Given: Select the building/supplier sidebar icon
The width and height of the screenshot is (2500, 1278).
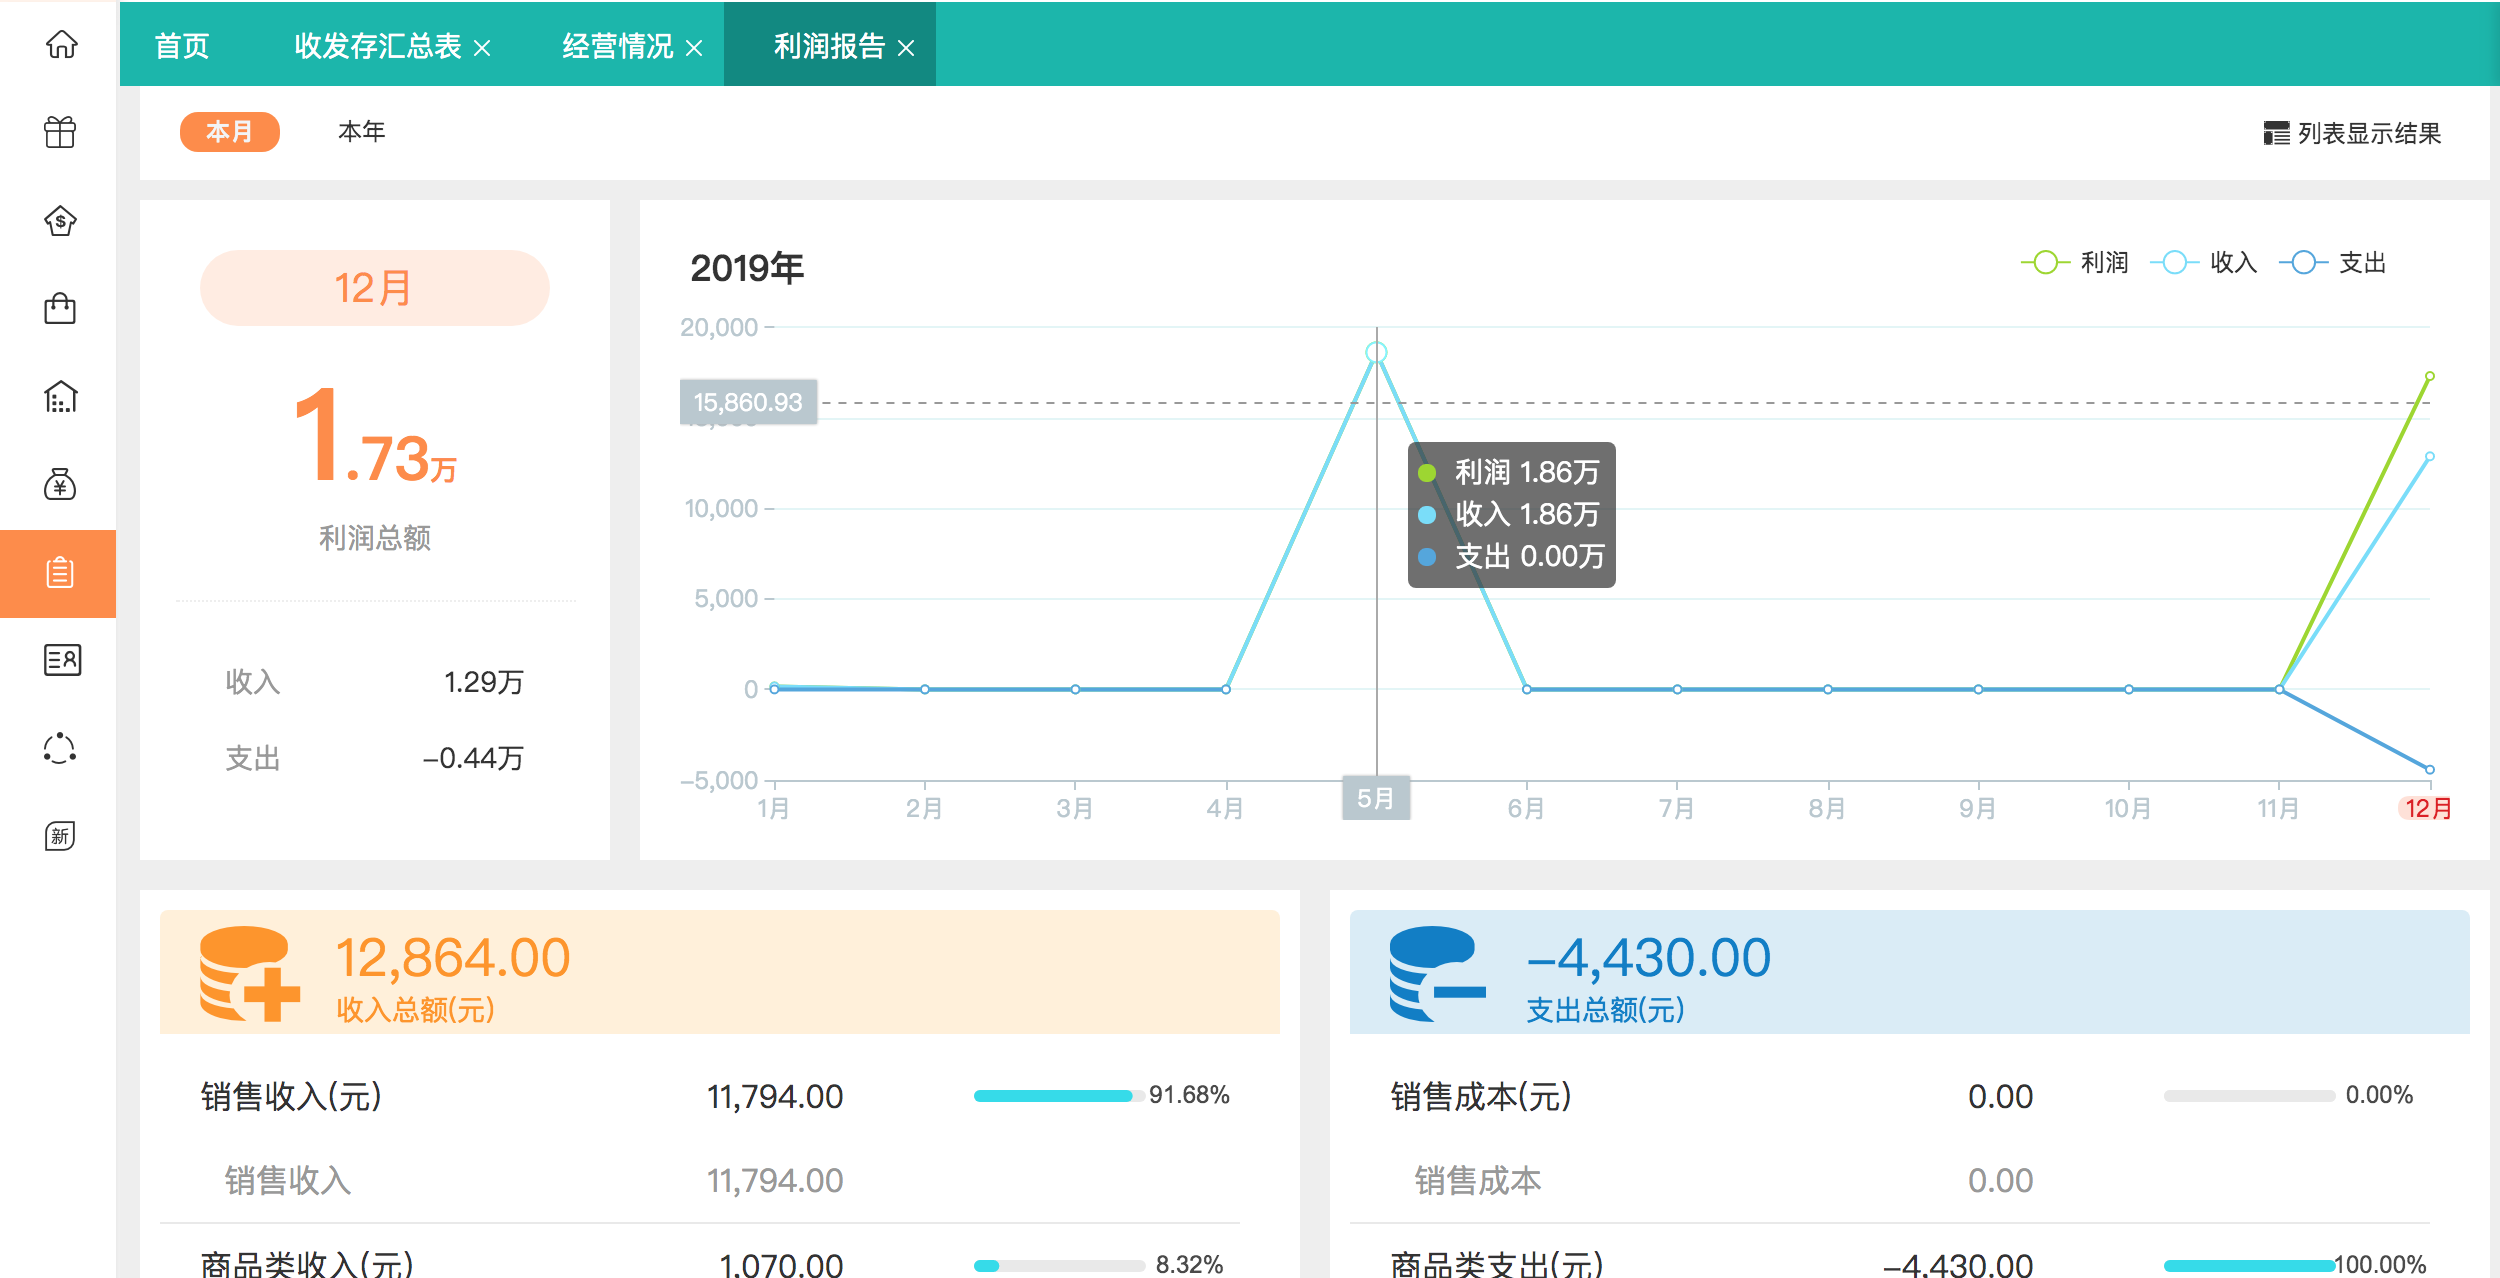Looking at the screenshot, I should pos(64,396).
